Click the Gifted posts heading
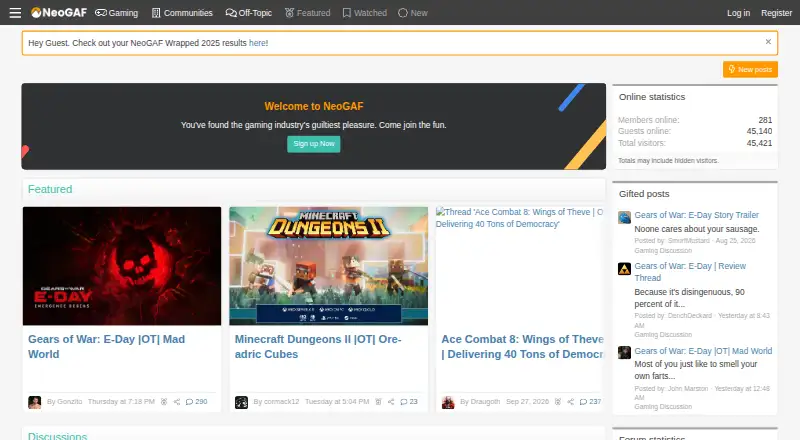The width and height of the screenshot is (800, 440). pyautogui.click(x=644, y=194)
